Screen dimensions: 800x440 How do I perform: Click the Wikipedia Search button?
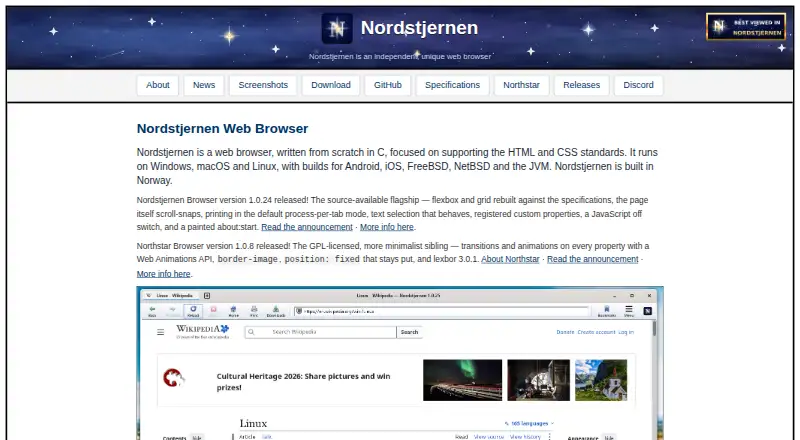[409, 332]
